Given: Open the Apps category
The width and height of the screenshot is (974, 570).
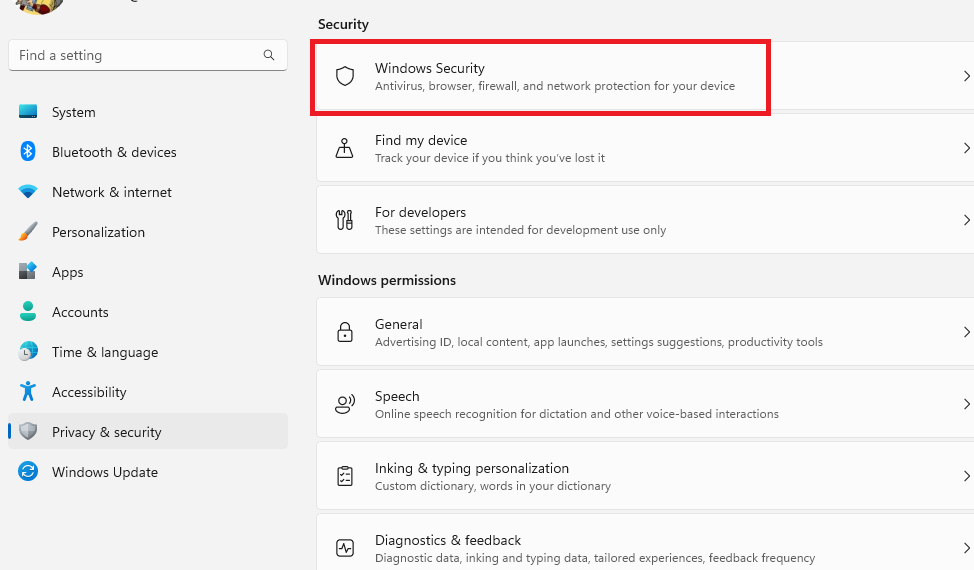Looking at the screenshot, I should [148, 272].
